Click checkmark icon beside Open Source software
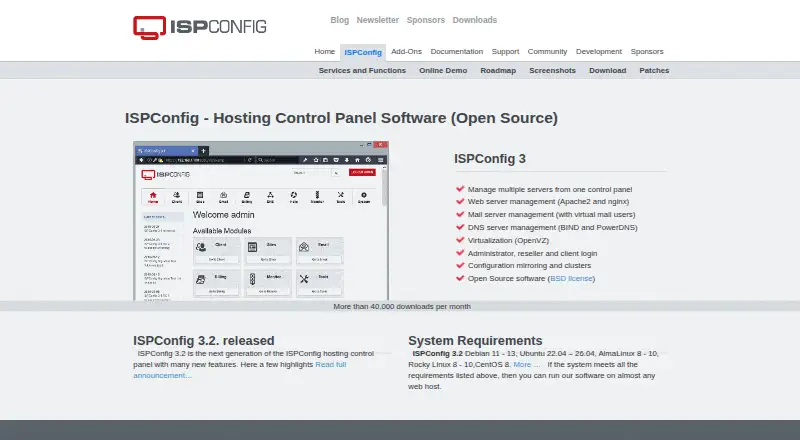 460,278
